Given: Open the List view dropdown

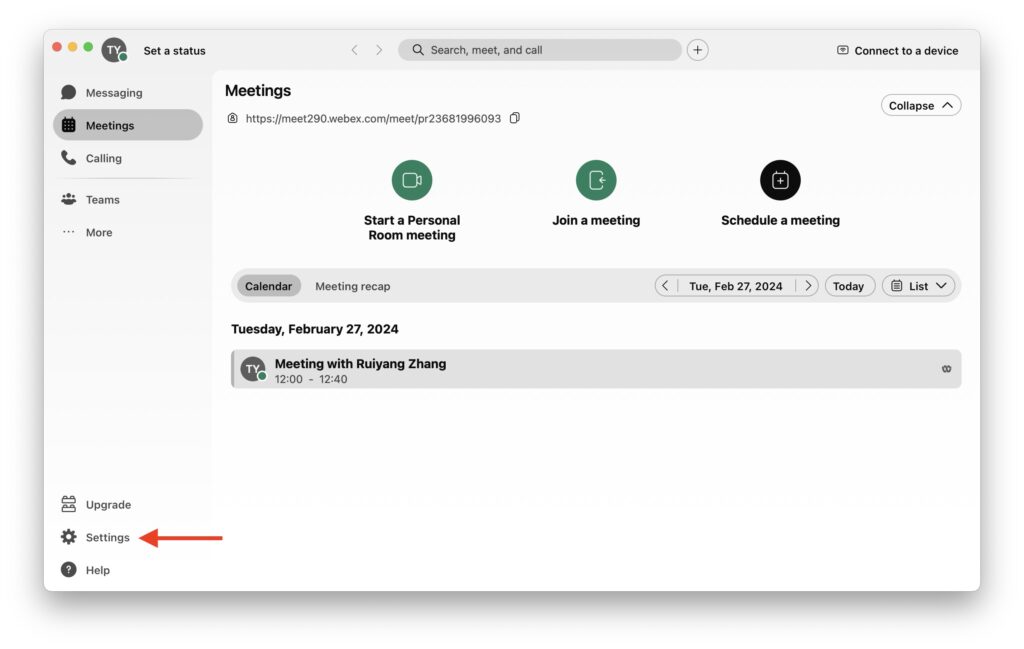Looking at the screenshot, I should [918, 286].
